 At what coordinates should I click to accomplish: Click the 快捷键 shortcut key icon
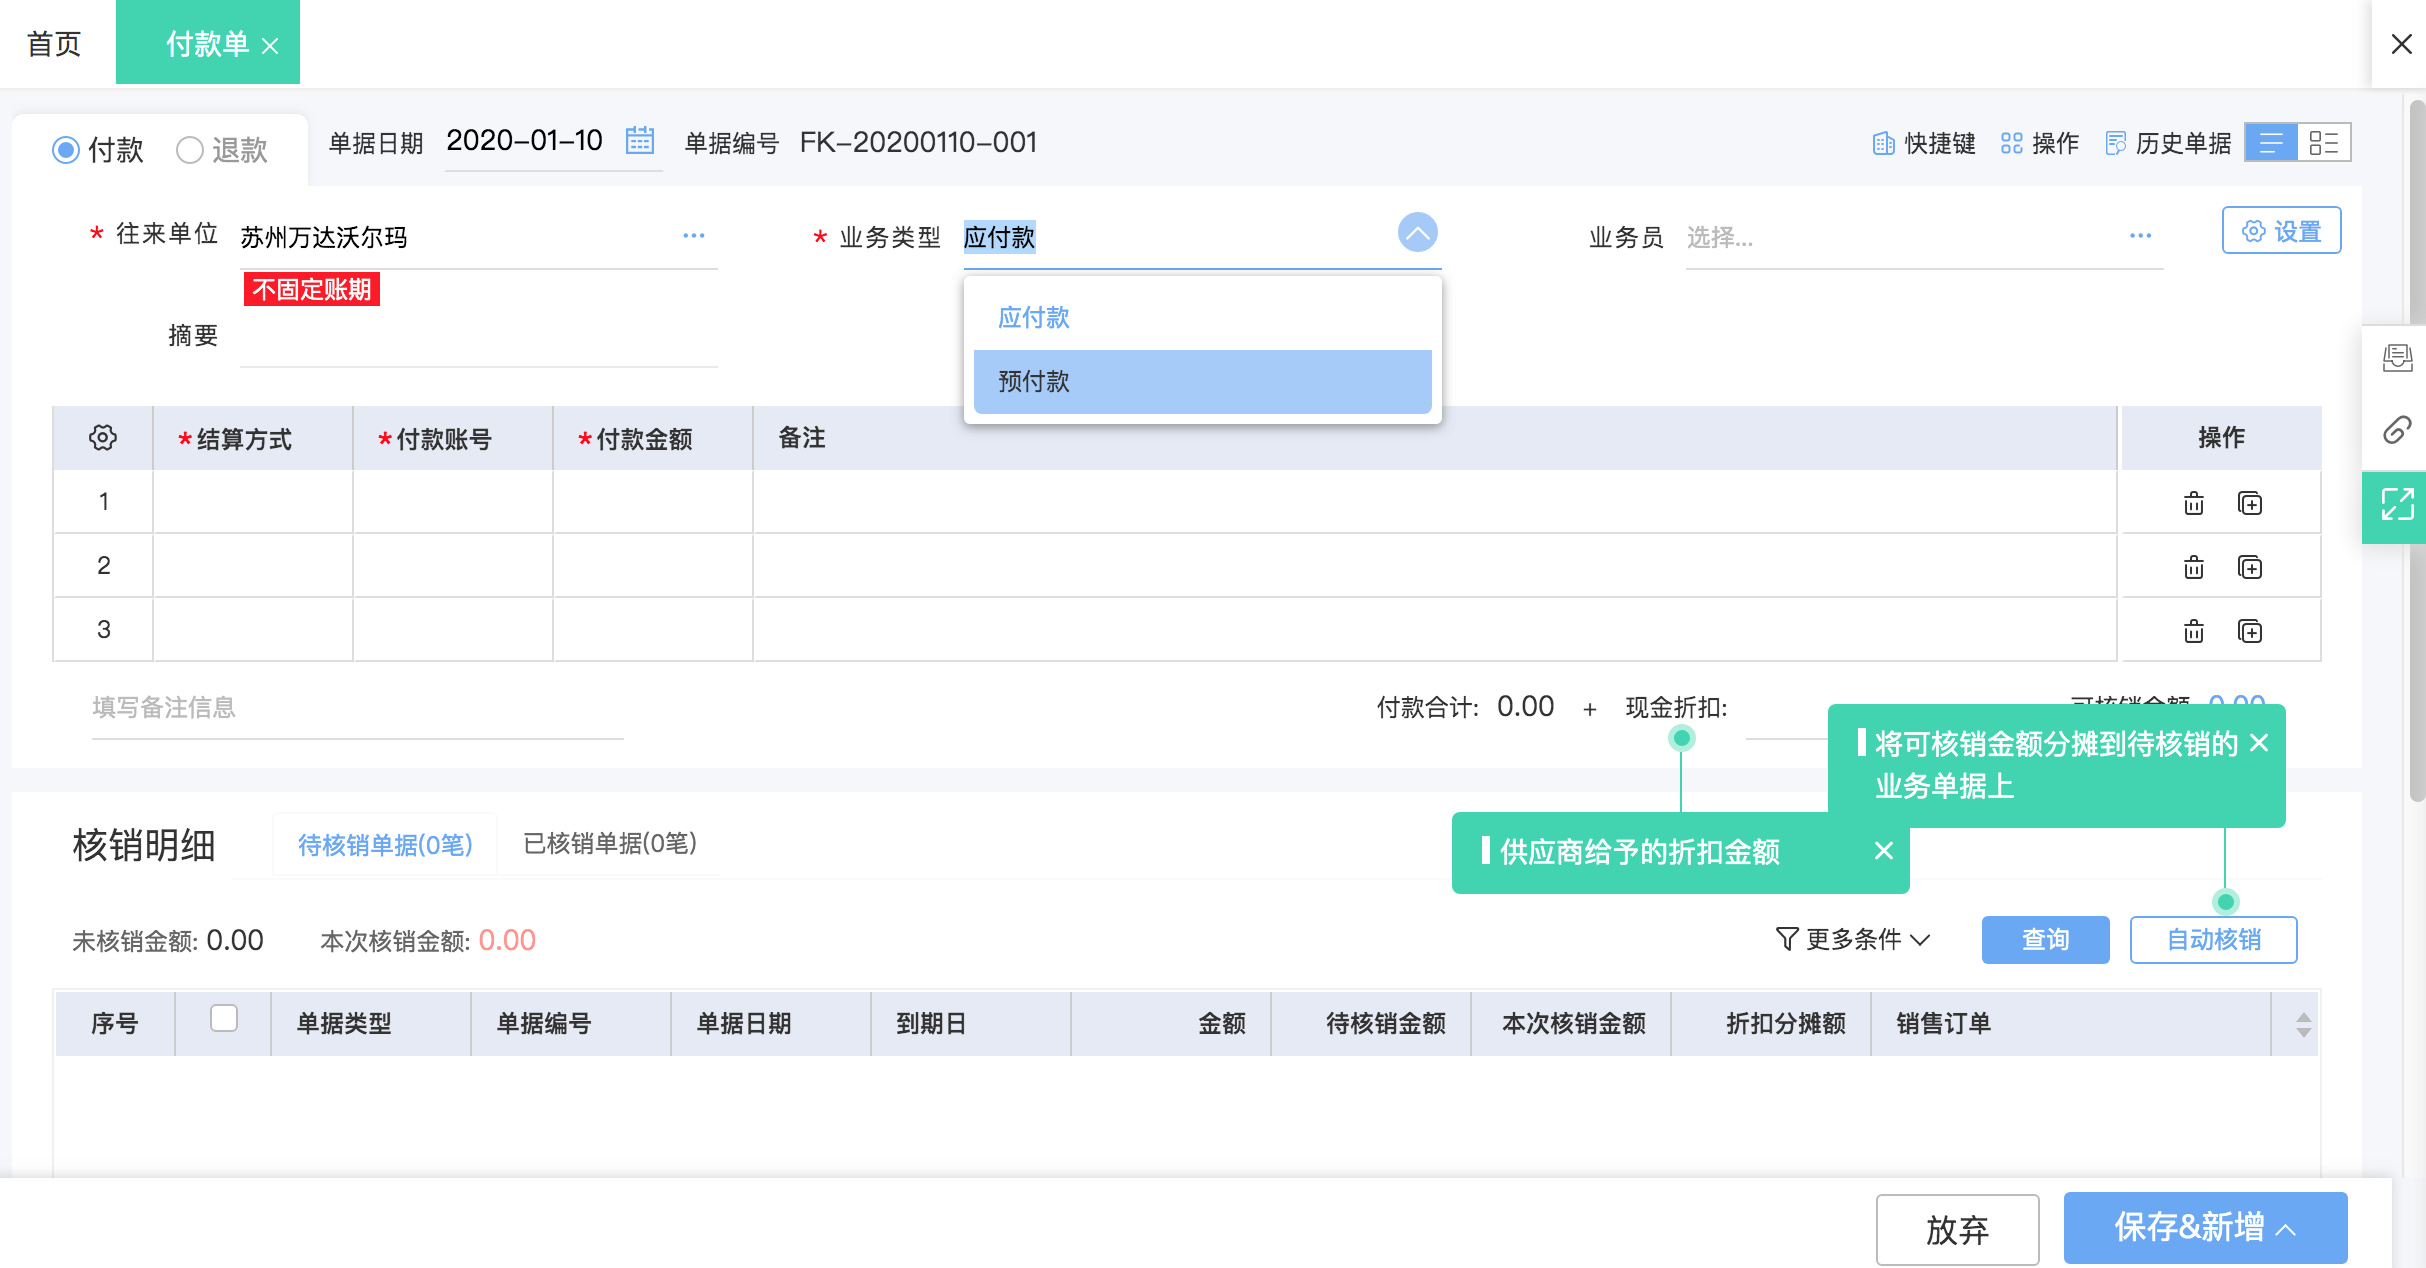1885,143
